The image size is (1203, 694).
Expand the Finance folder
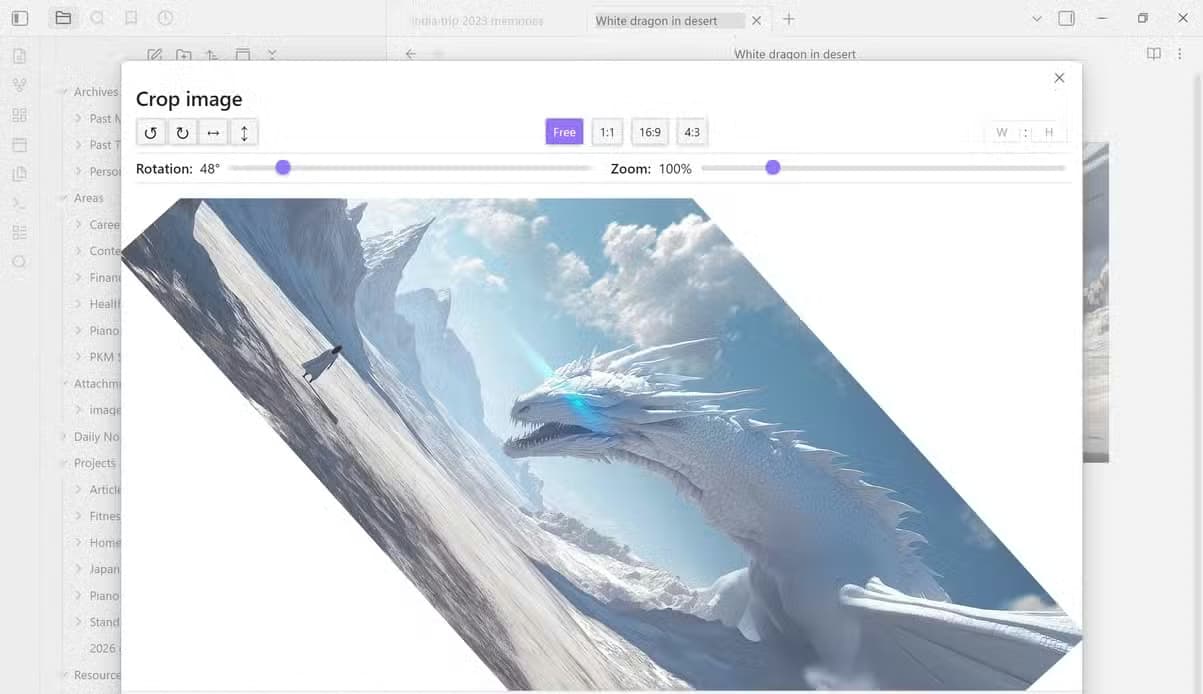(x=79, y=277)
